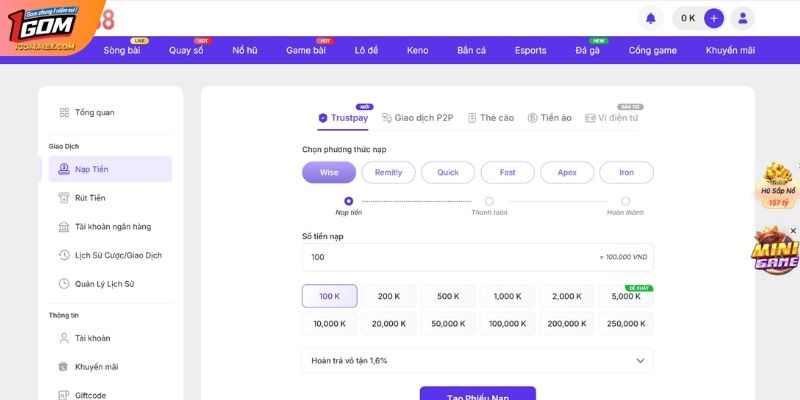Image resolution: width=800 pixels, height=400 pixels.
Task: Click the Tổng quan overview icon
Action: coord(64,112)
